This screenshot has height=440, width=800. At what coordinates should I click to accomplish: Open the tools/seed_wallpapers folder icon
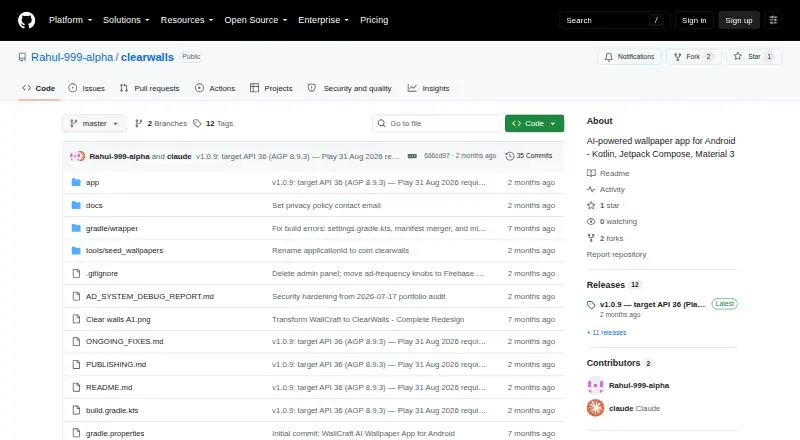(x=76, y=251)
